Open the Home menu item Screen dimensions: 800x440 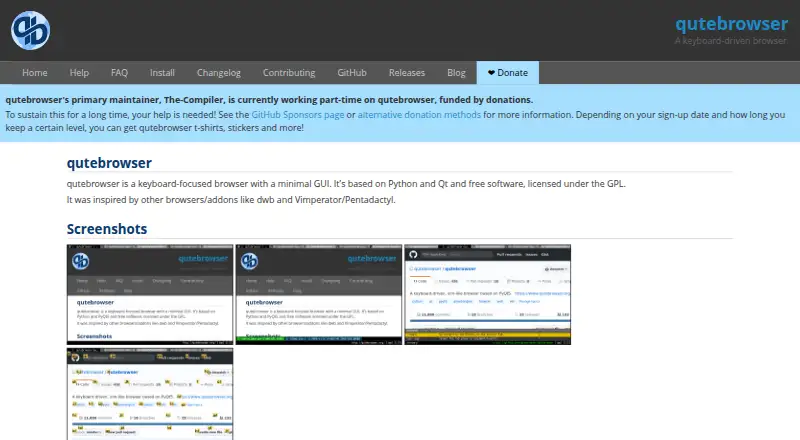[x=35, y=72]
